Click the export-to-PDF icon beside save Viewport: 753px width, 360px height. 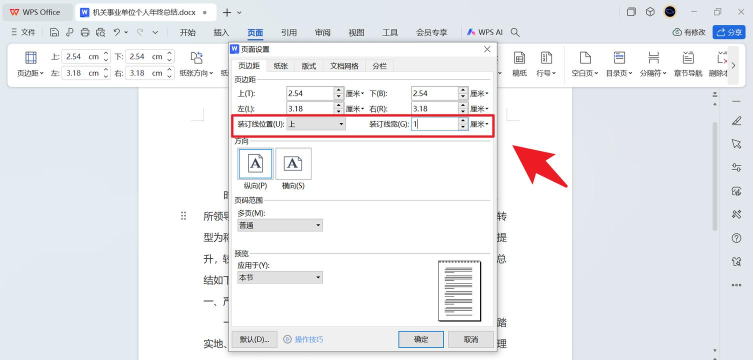click(x=70, y=33)
